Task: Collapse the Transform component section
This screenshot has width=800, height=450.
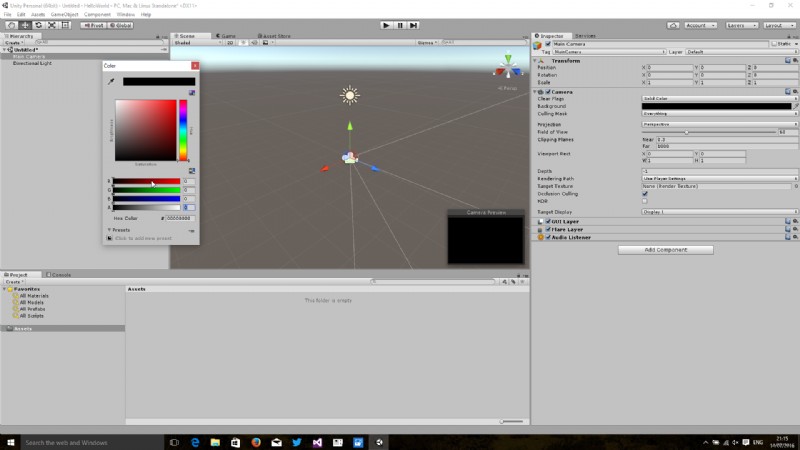Action: point(539,61)
